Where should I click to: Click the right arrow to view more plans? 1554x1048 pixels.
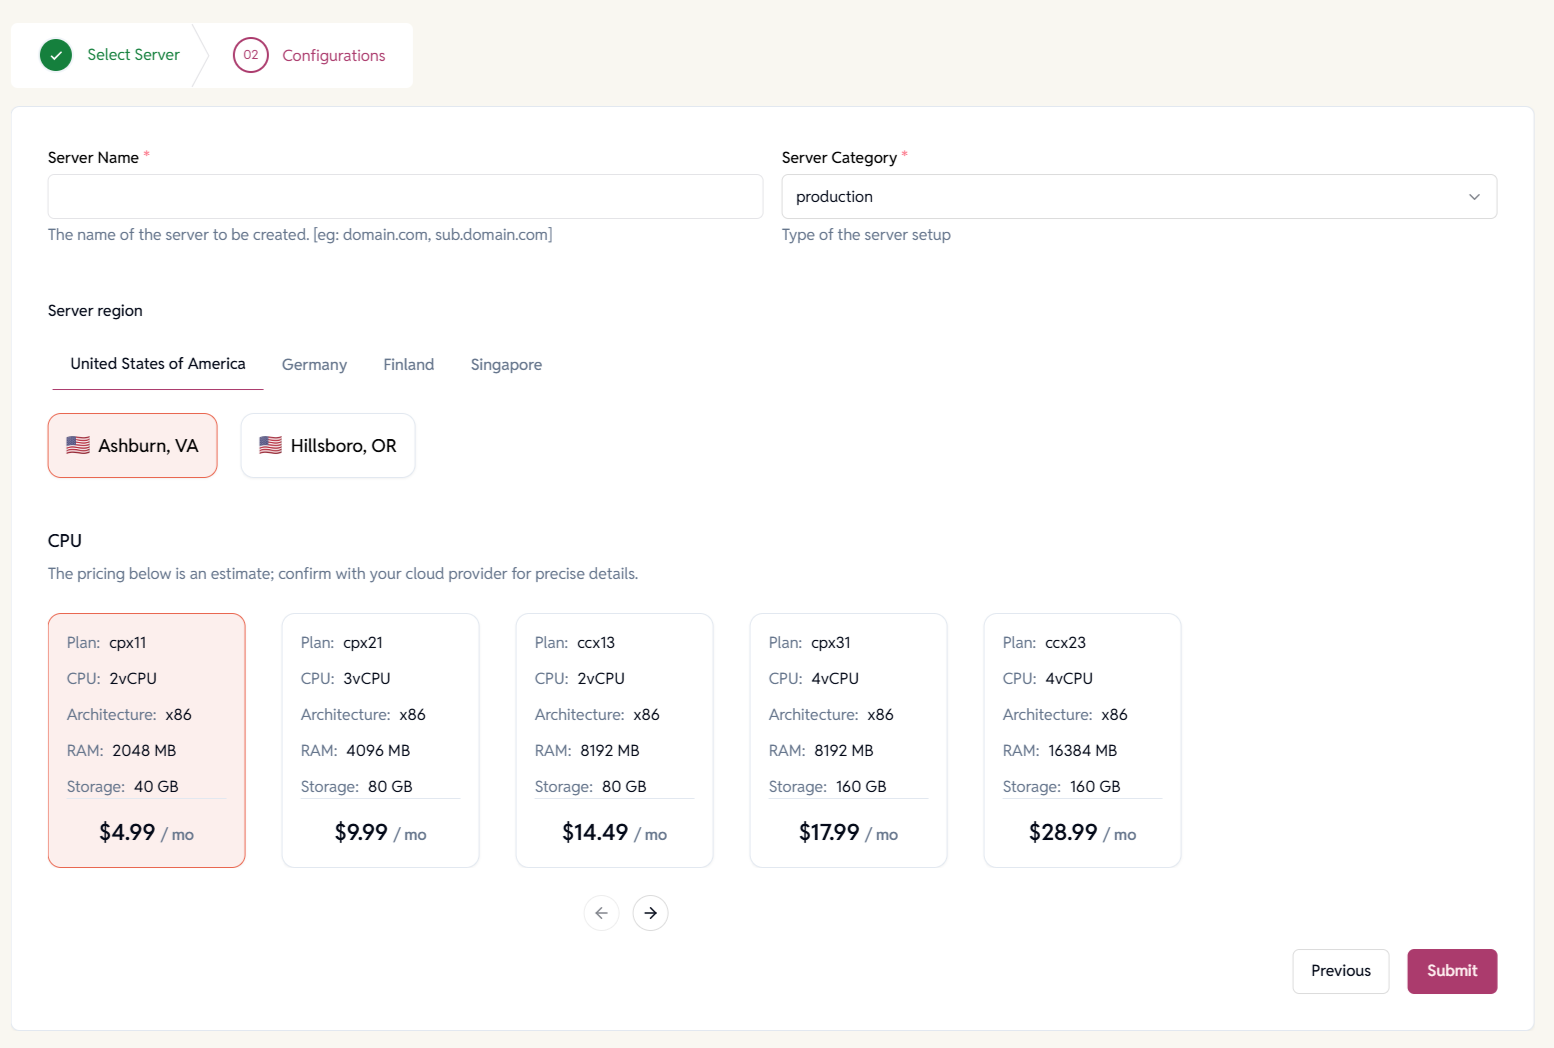[x=650, y=912]
